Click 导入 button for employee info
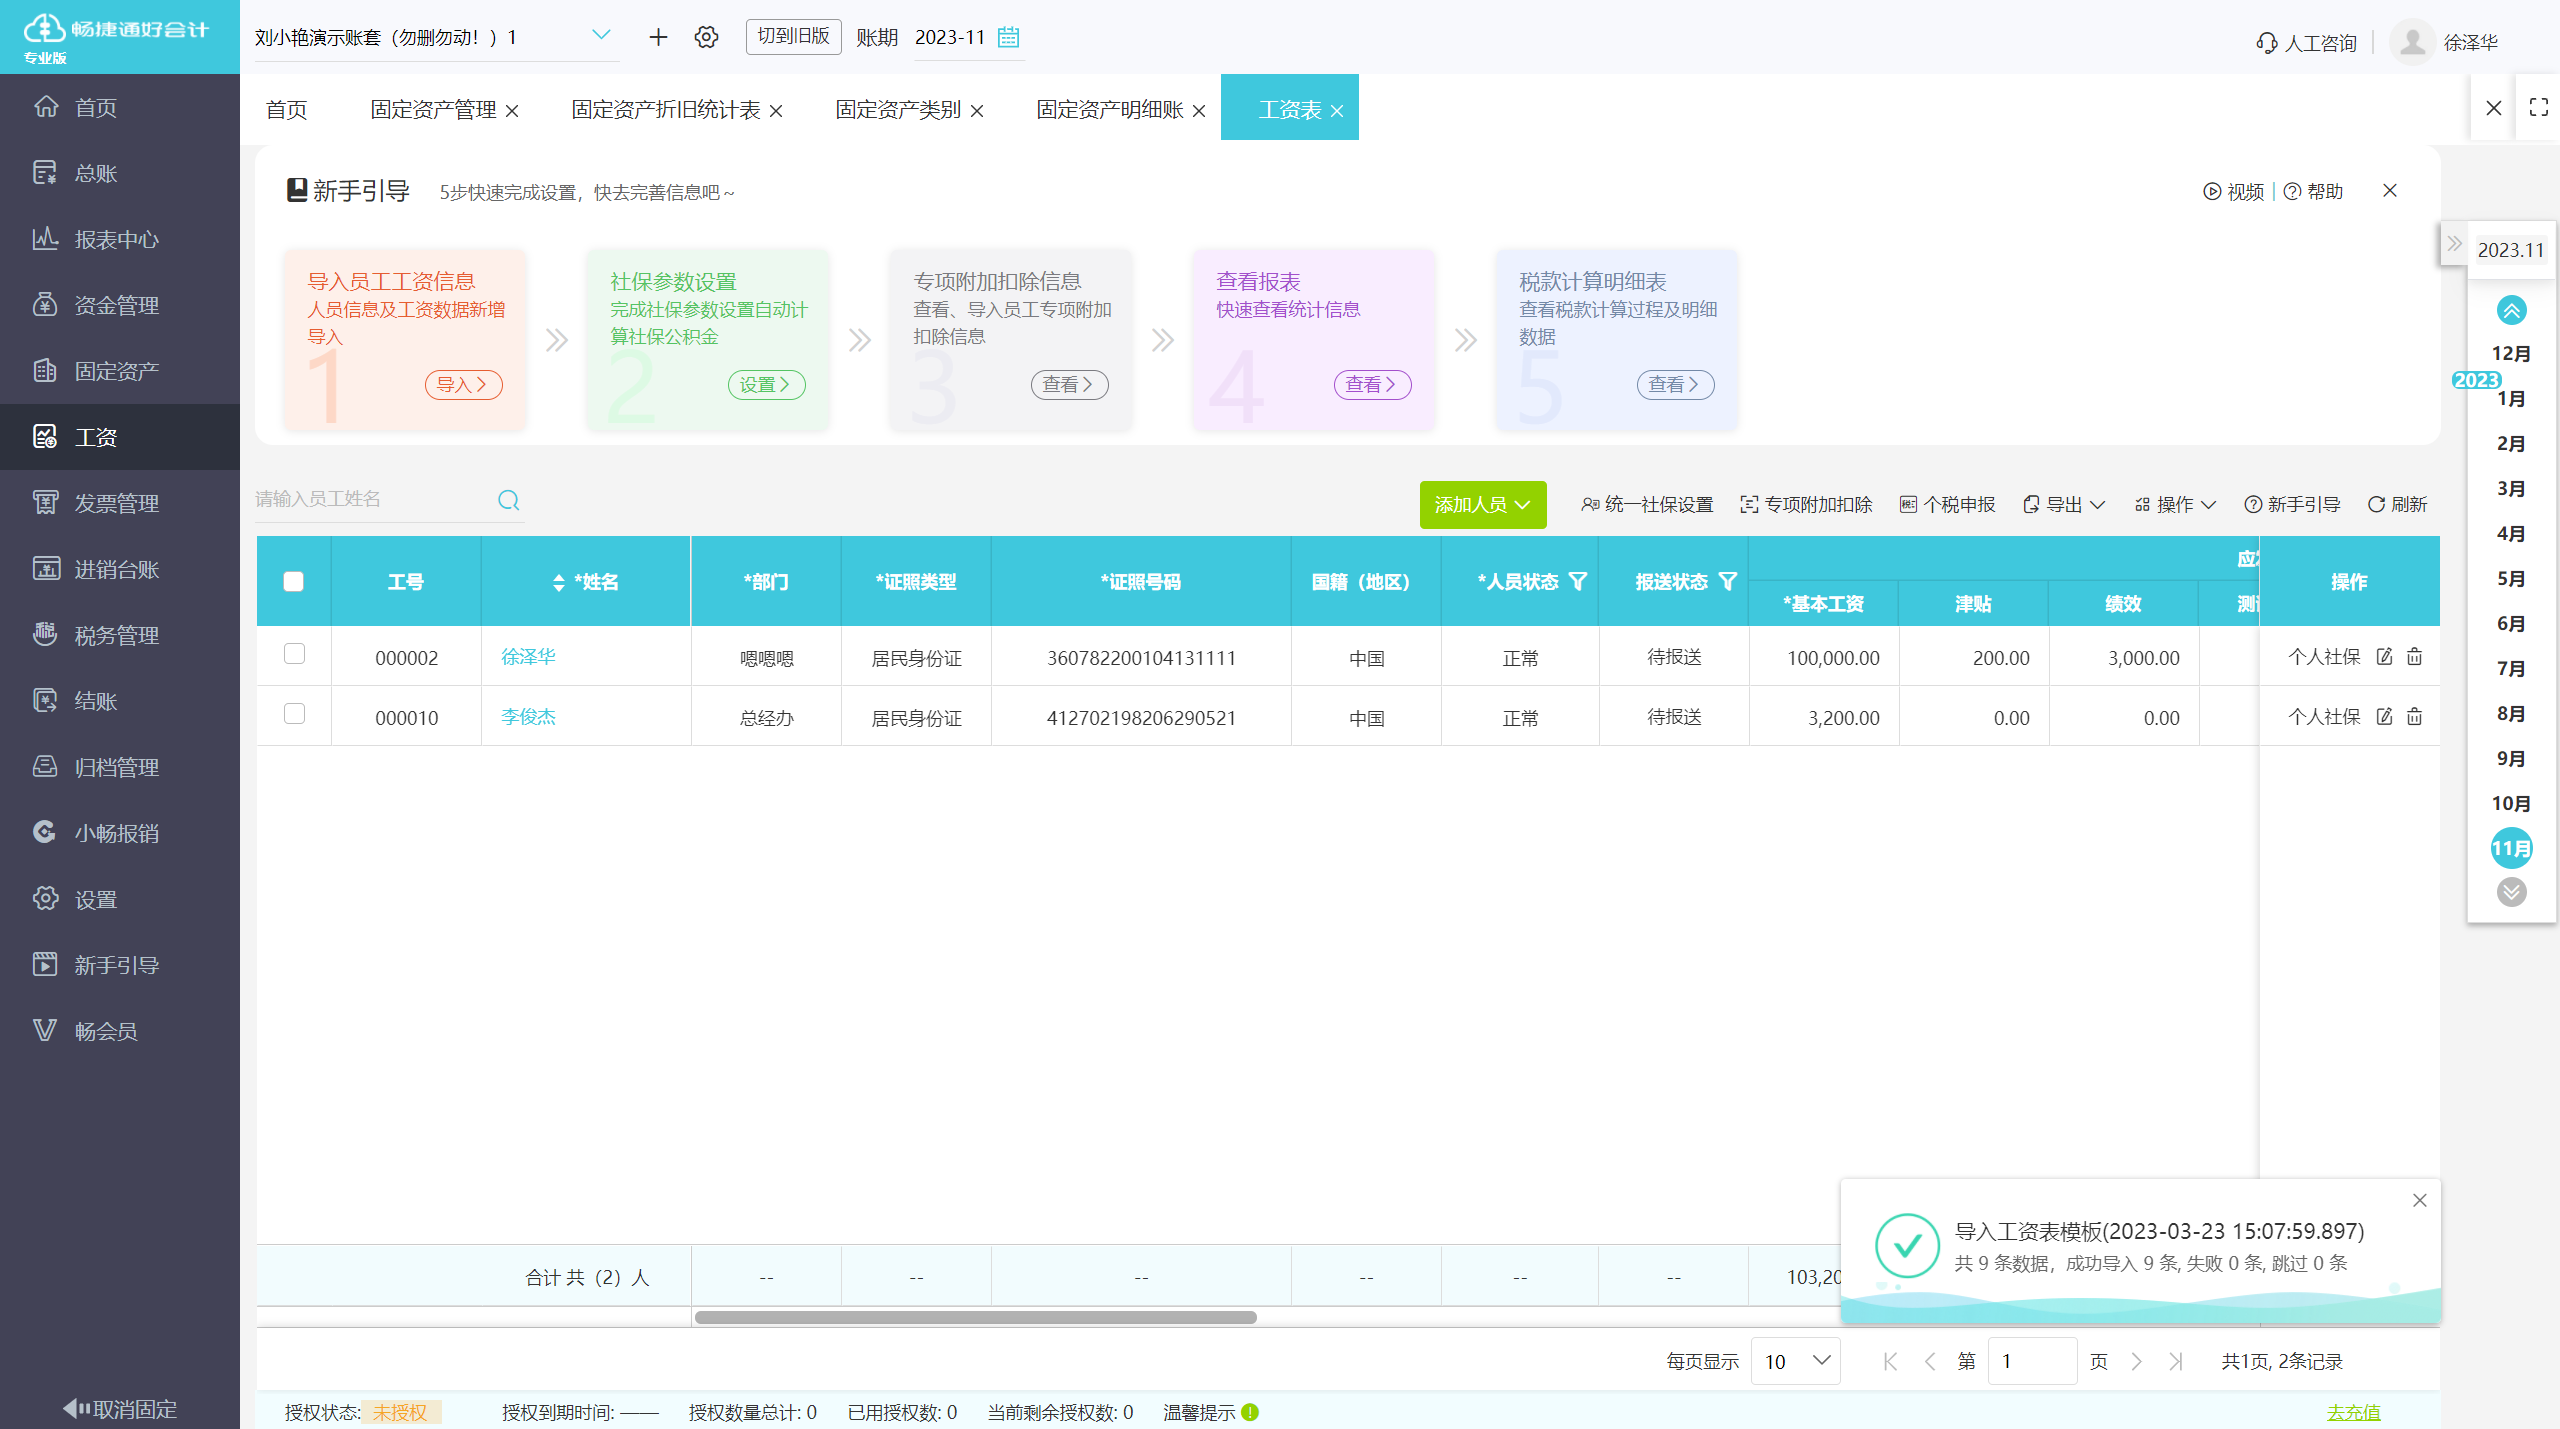 pyautogui.click(x=464, y=385)
